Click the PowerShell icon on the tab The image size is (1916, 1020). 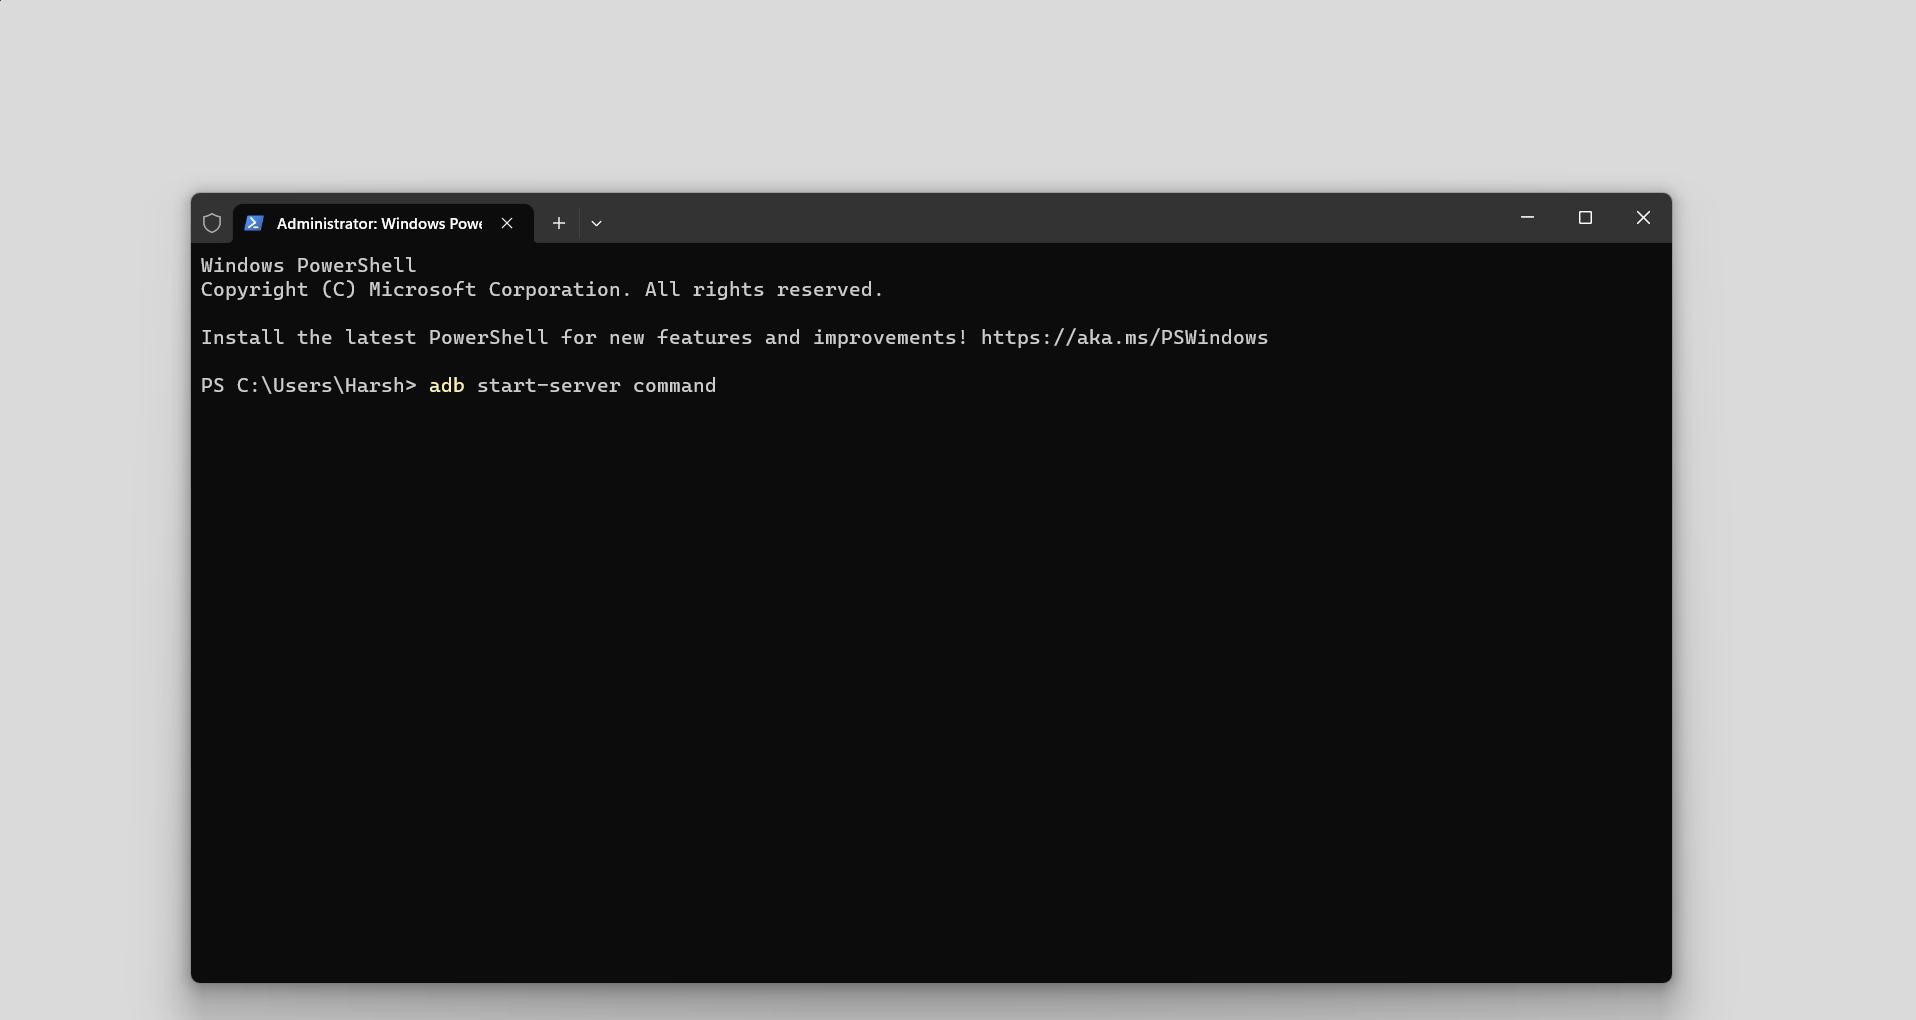[254, 223]
